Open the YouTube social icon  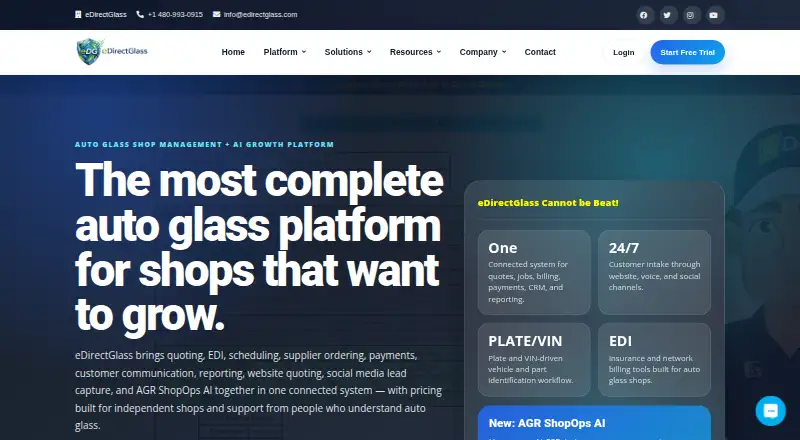tap(714, 15)
